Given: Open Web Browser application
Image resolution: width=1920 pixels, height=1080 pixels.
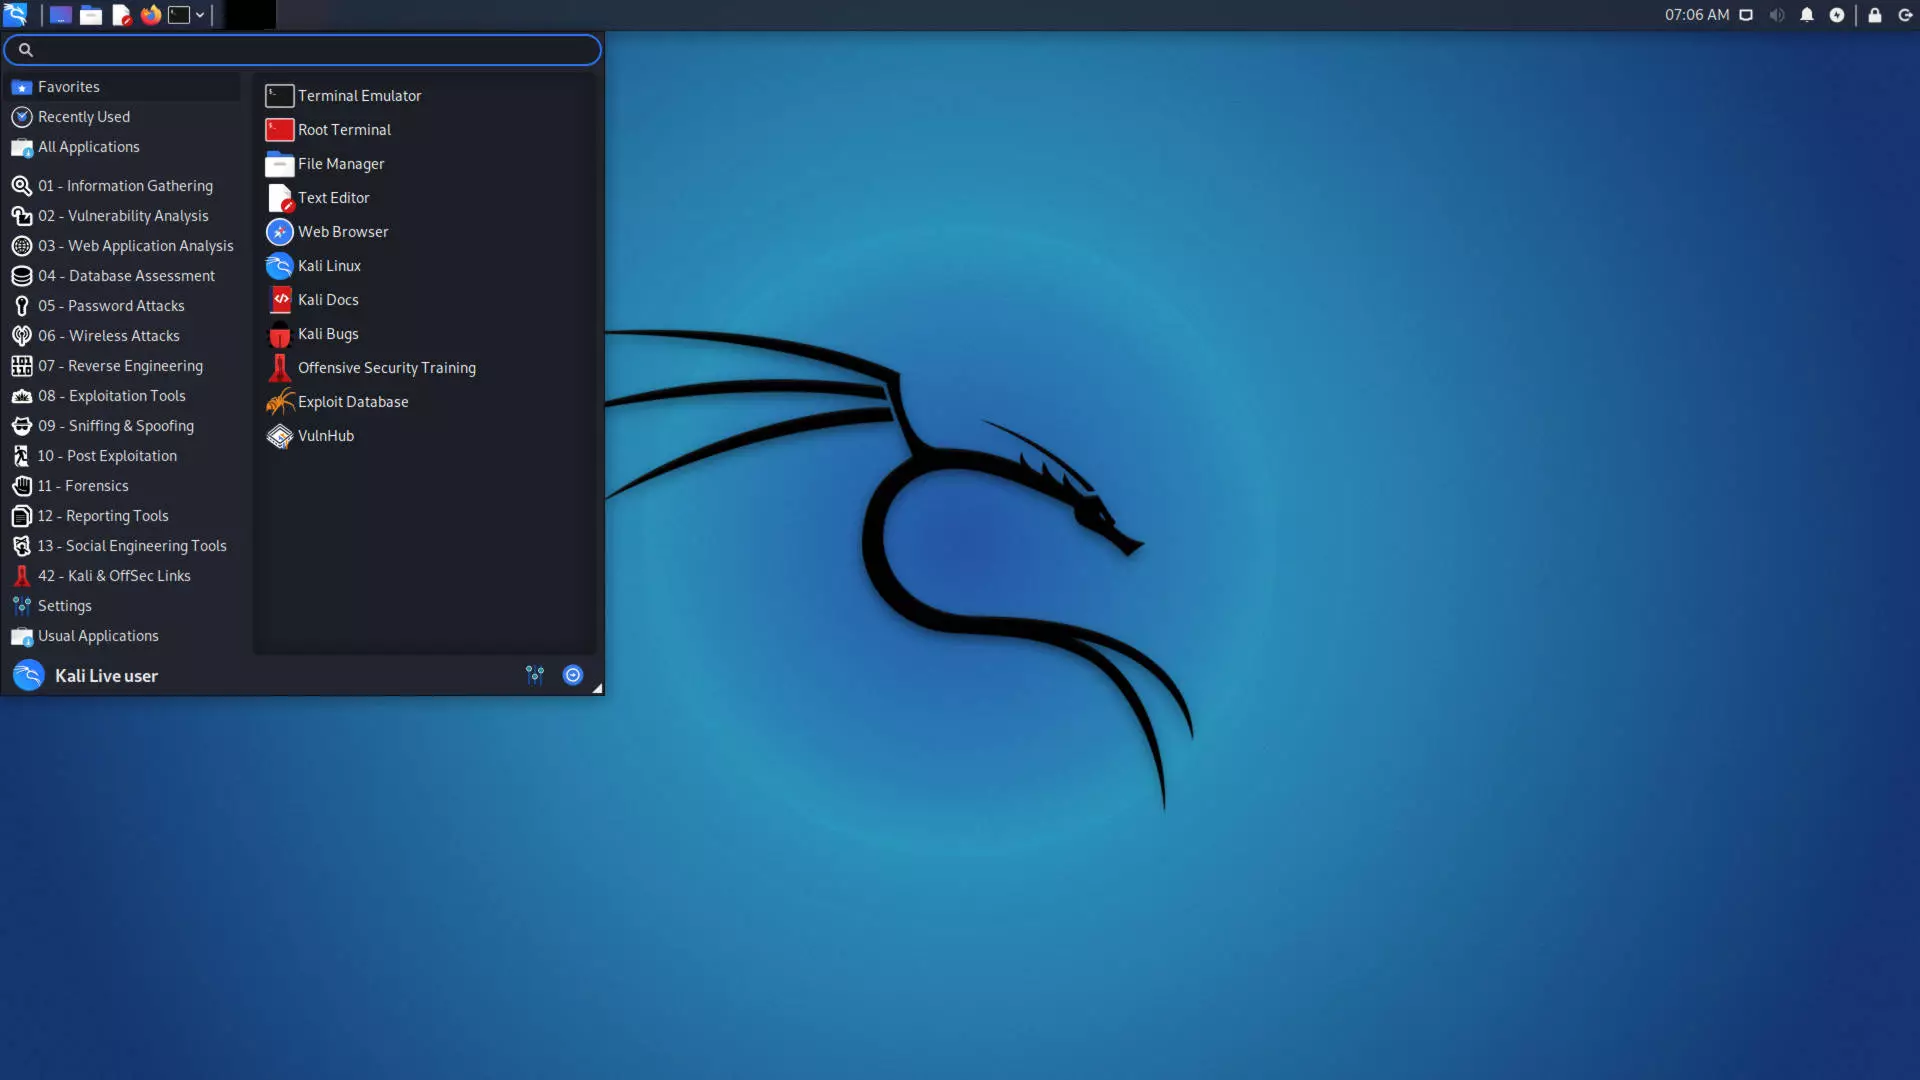Looking at the screenshot, I should 342,231.
